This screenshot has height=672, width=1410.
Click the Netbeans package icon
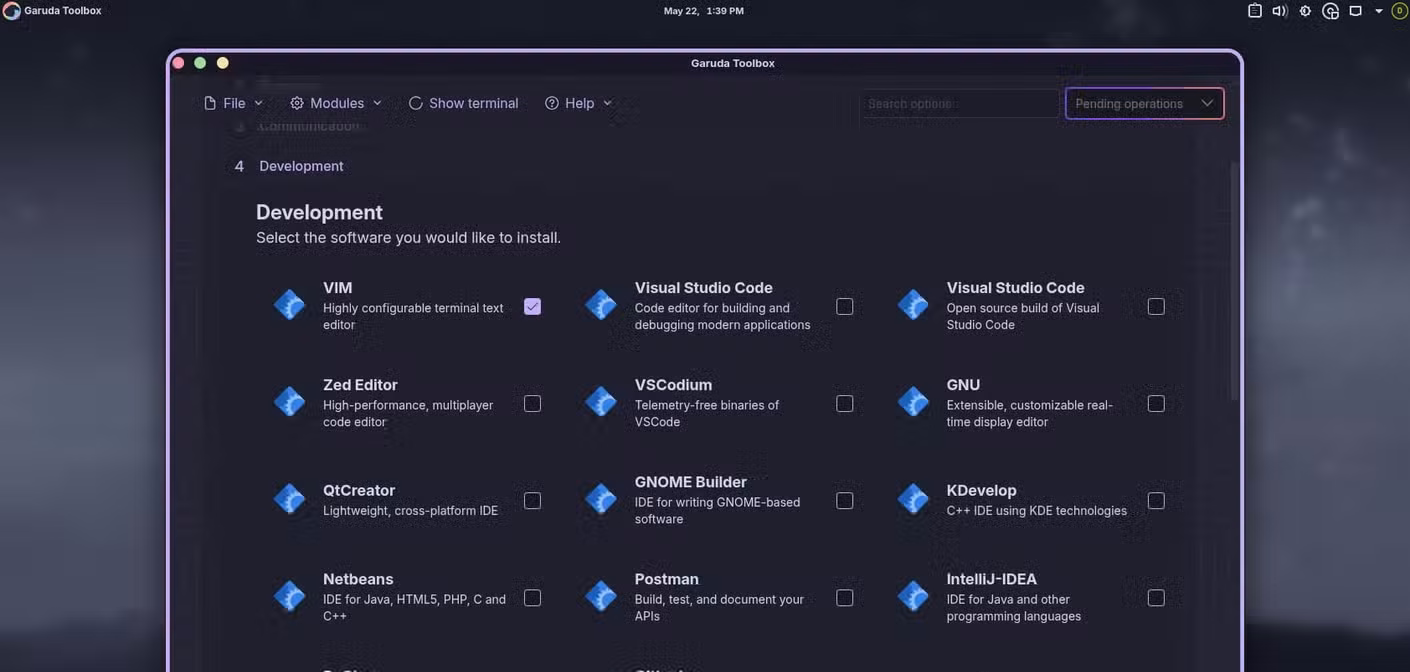point(289,596)
